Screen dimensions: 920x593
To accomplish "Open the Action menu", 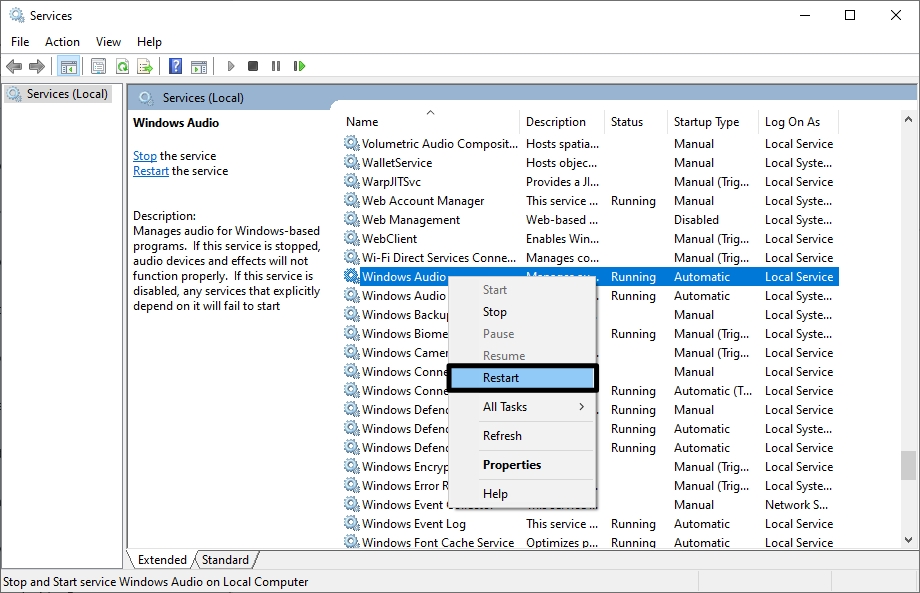I will 62,42.
